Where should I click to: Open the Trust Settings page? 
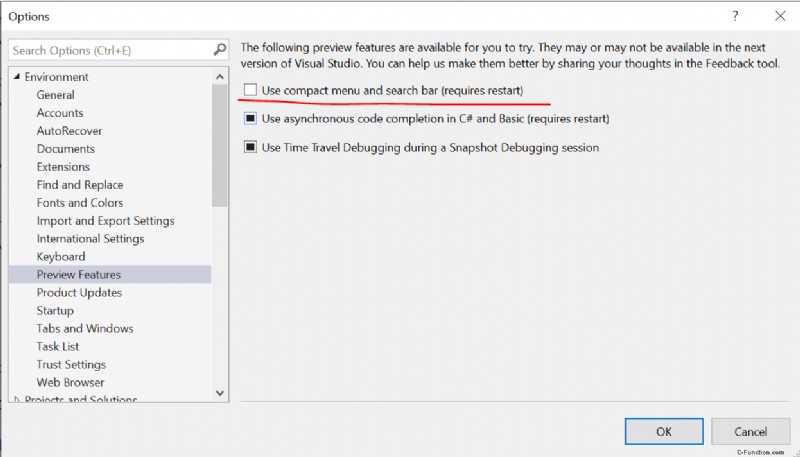pos(71,365)
